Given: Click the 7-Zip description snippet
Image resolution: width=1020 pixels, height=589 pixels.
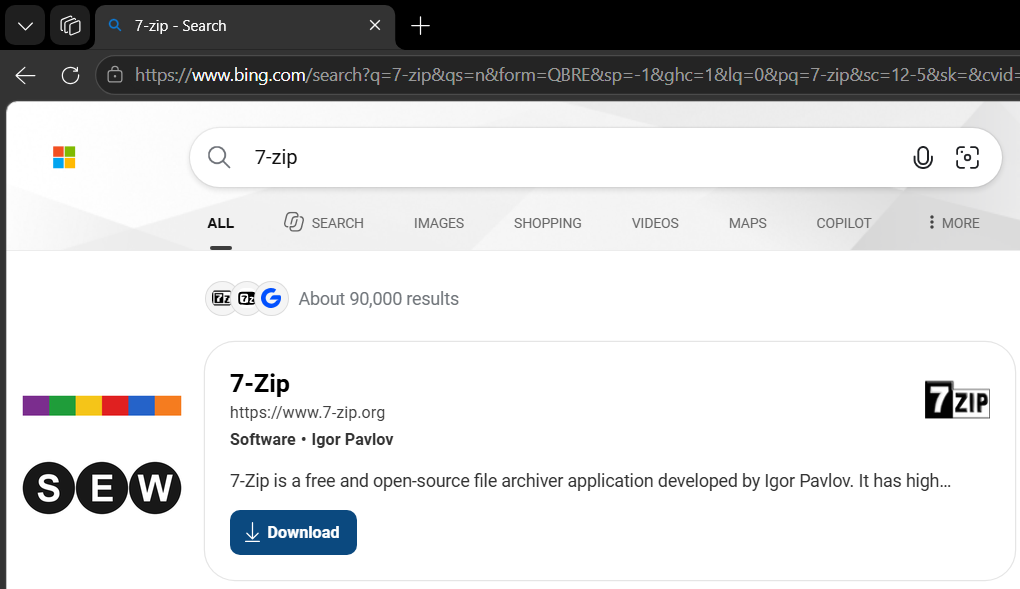Looking at the screenshot, I should coord(590,481).
